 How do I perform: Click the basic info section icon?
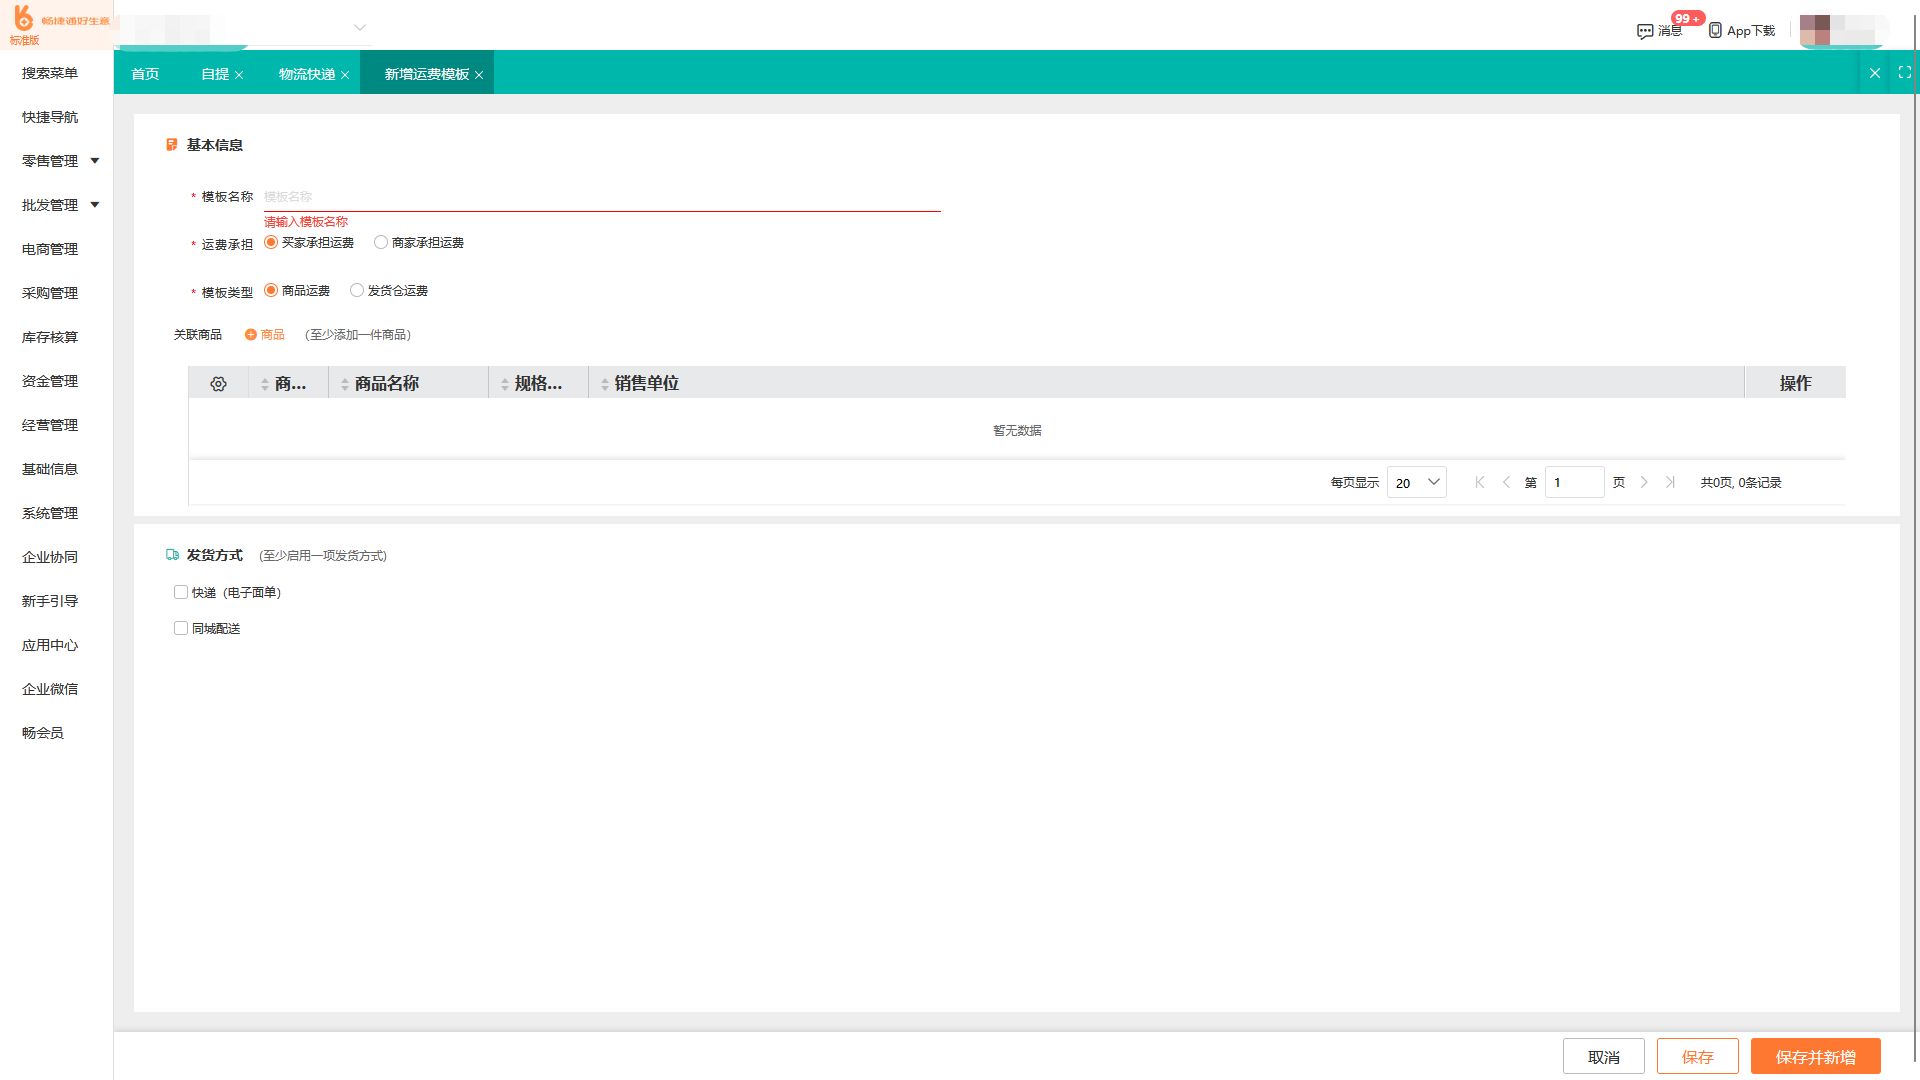173,144
